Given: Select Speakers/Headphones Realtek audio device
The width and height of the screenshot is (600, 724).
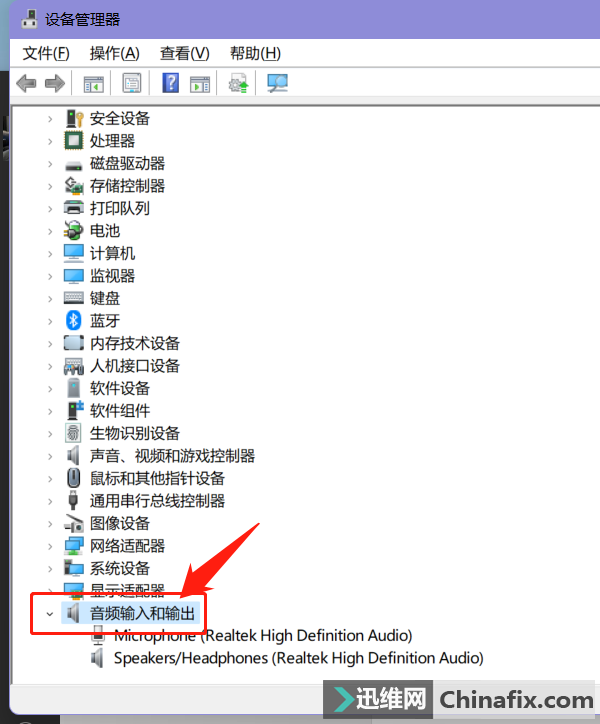Looking at the screenshot, I should (x=298, y=658).
